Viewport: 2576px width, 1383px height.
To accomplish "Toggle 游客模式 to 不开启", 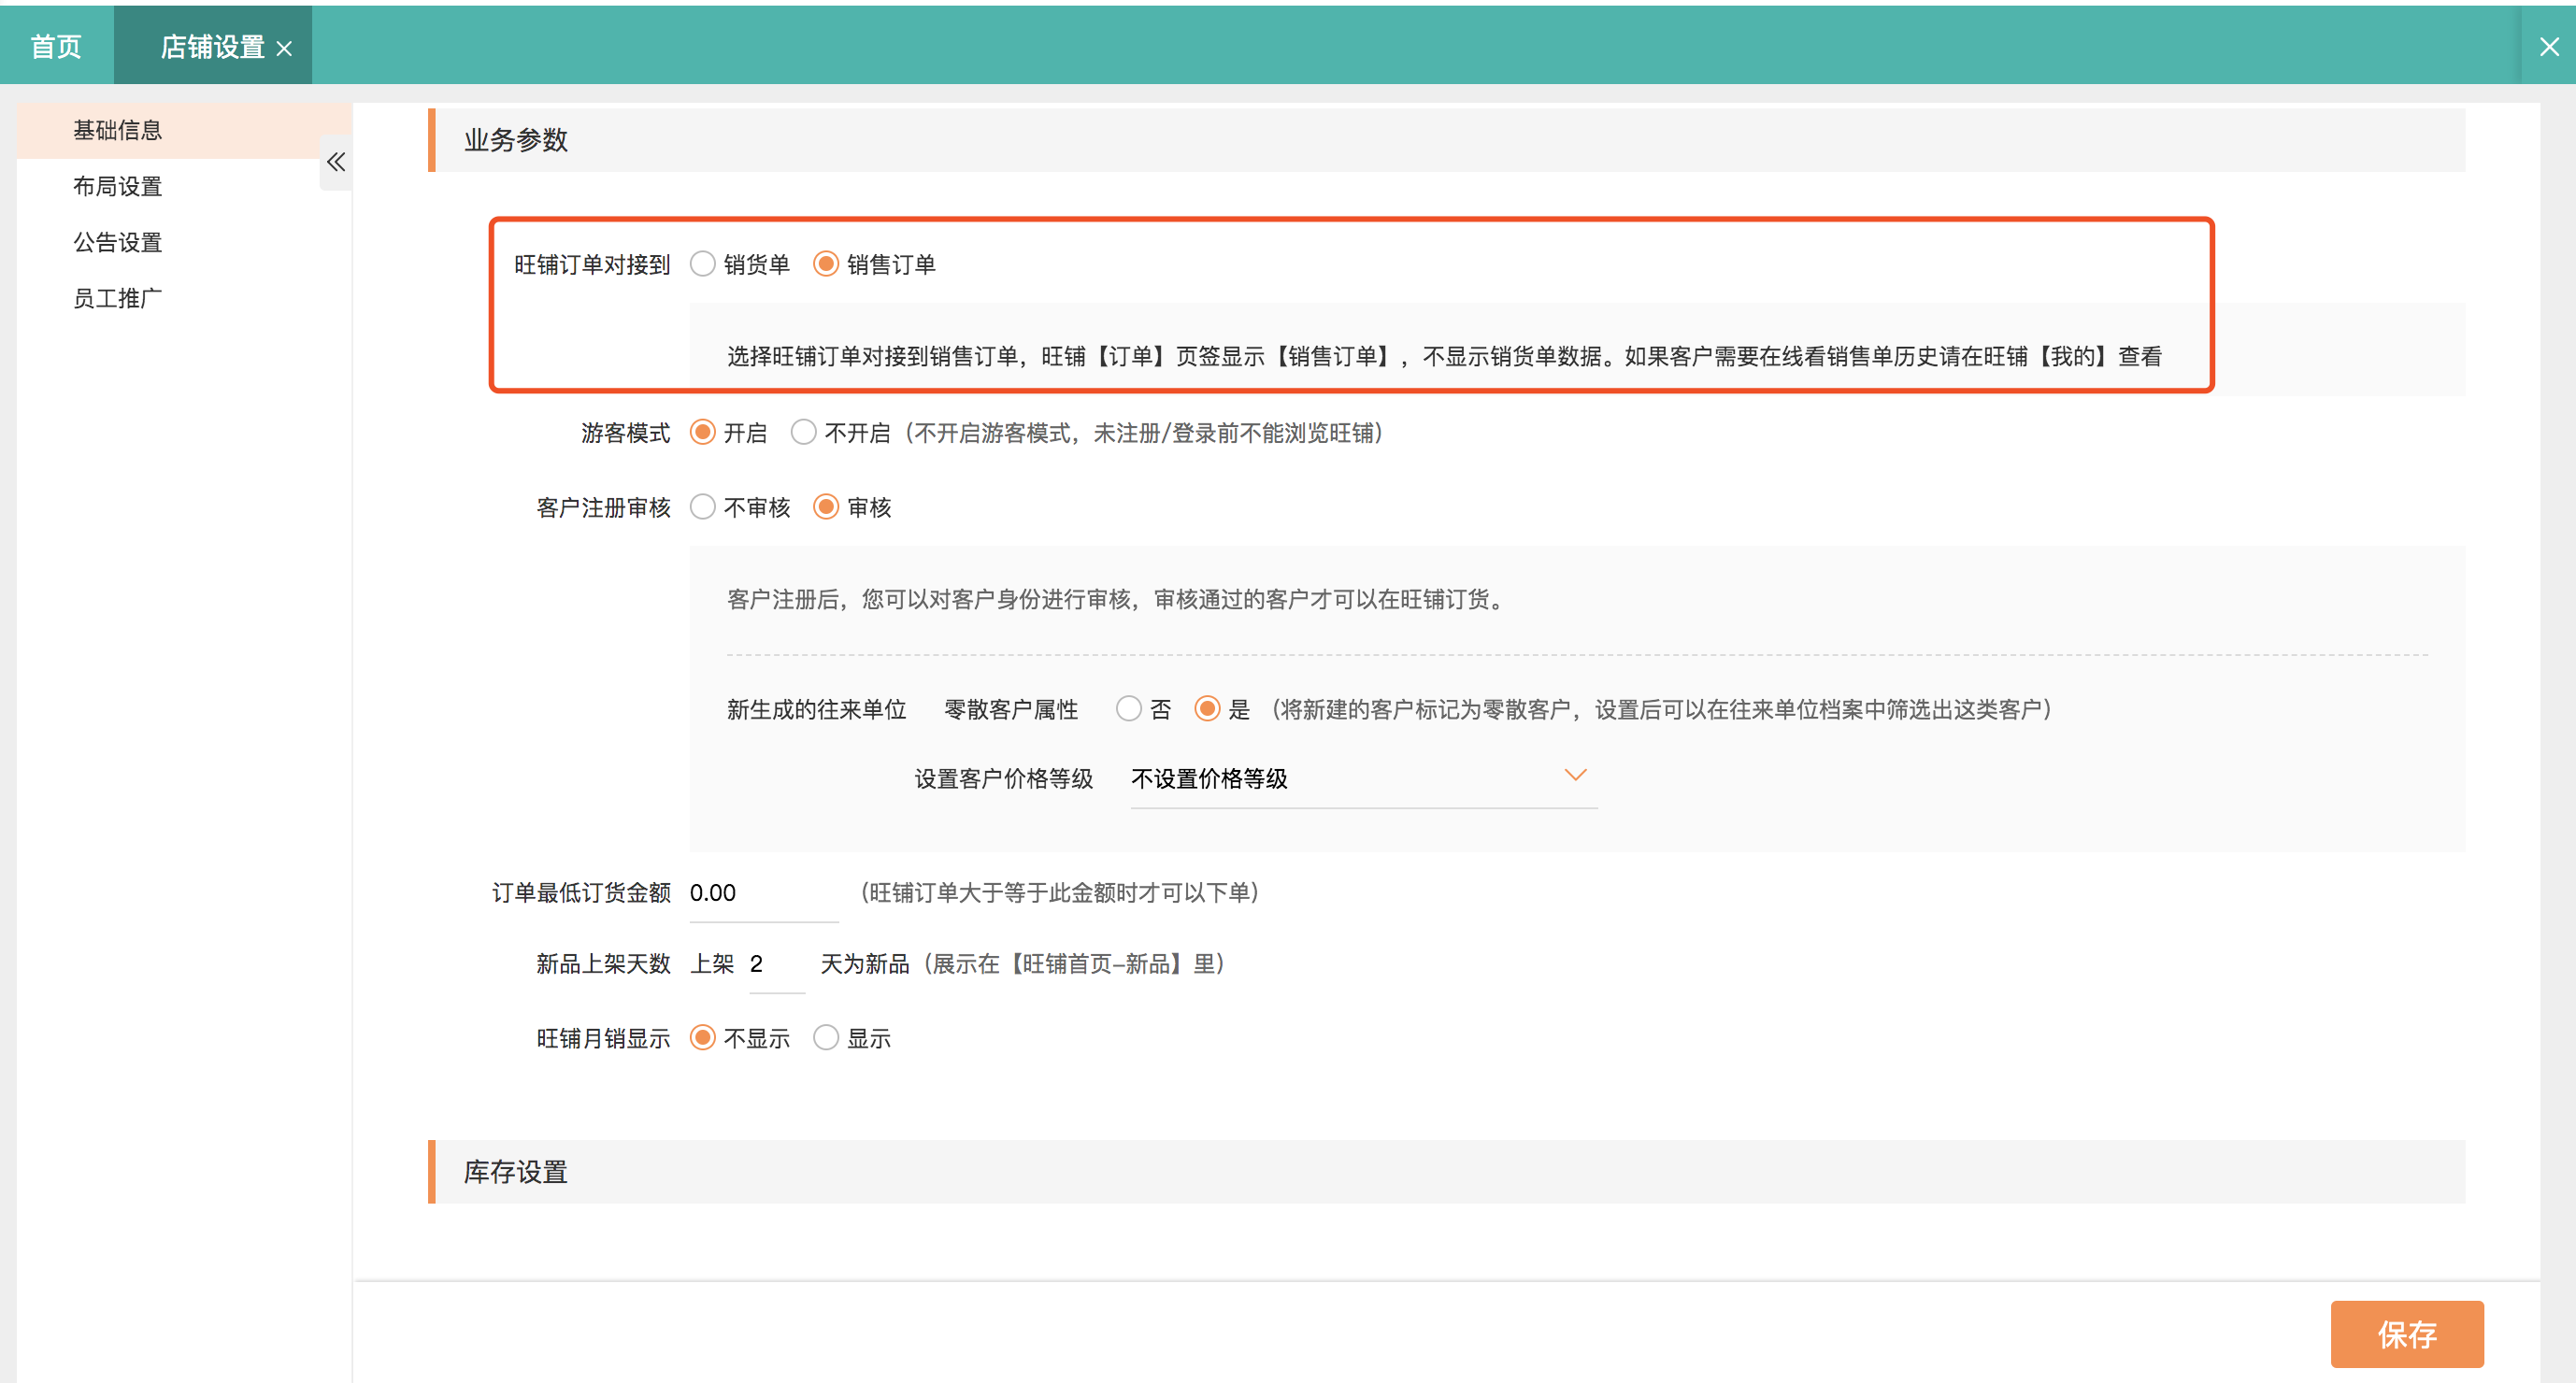I will coord(801,433).
